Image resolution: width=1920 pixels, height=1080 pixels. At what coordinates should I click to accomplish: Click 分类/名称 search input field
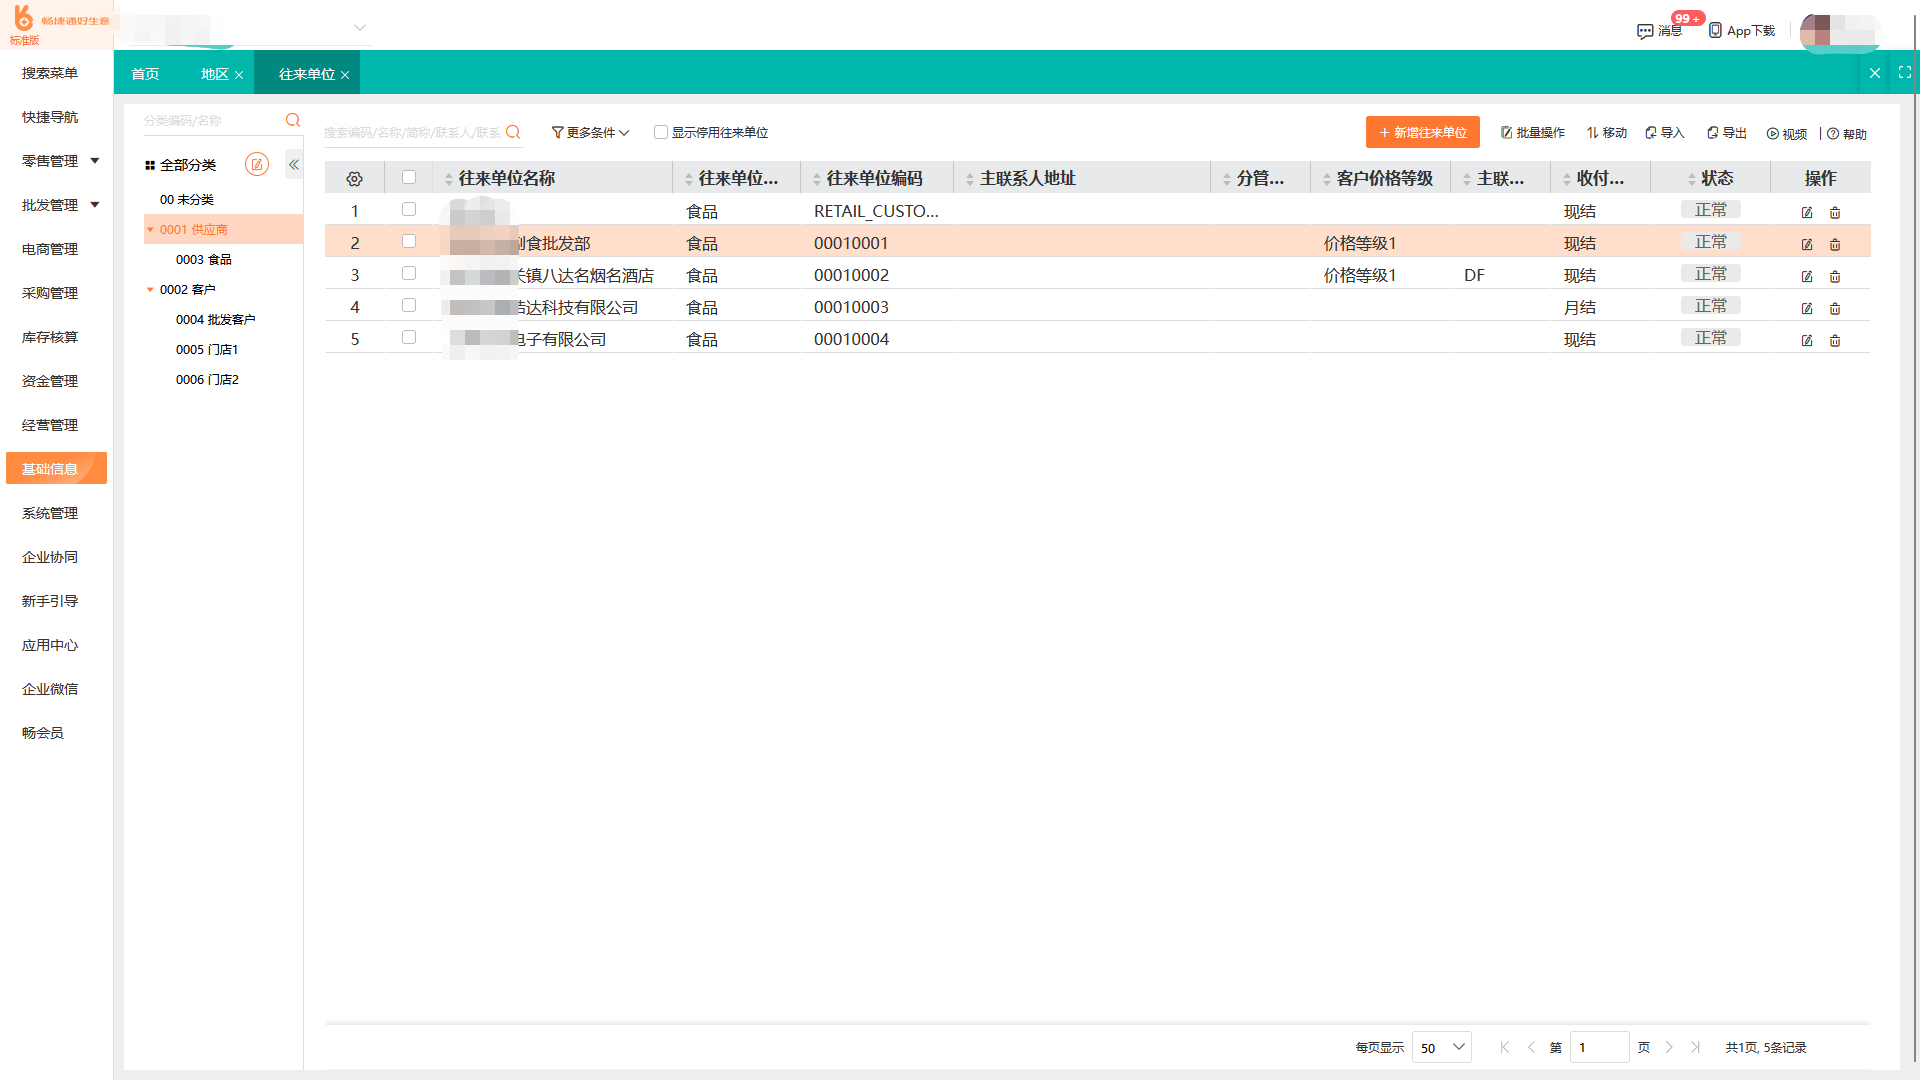pyautogui.click(x=204, y=121)
